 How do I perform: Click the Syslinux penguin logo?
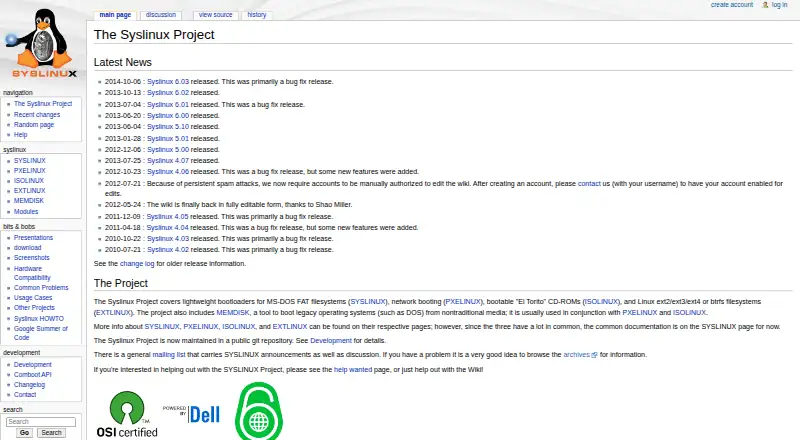[42, 44]
